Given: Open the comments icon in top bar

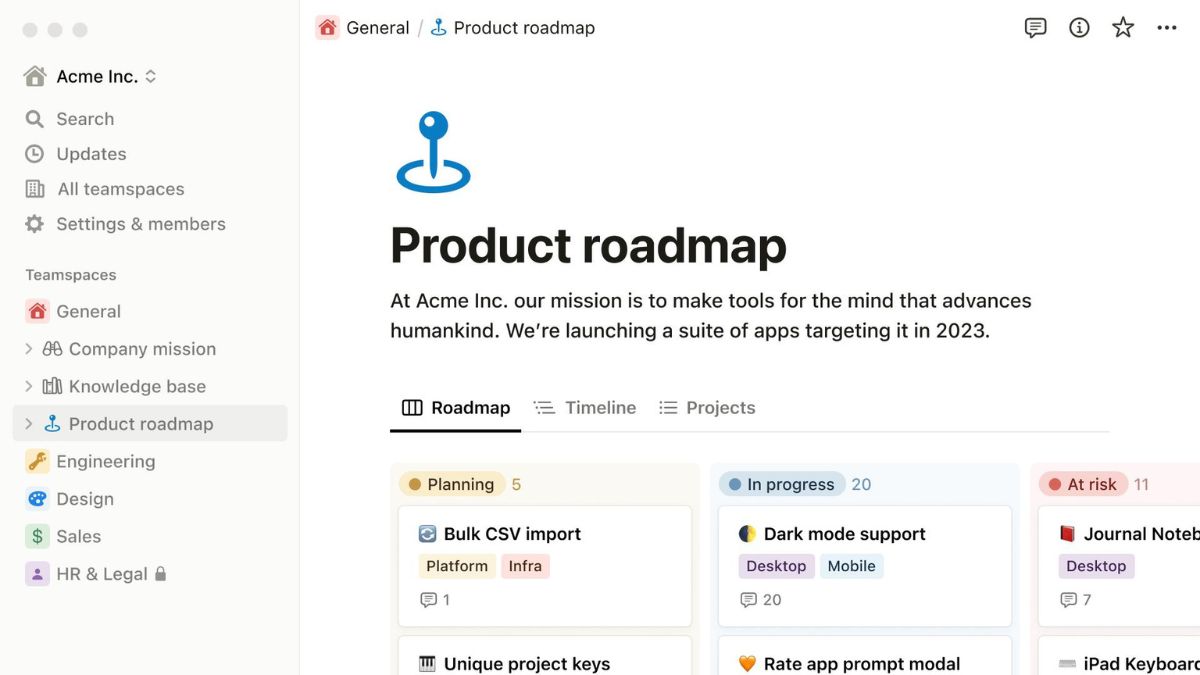Looking at the screenshot, I should (1035, 28).
